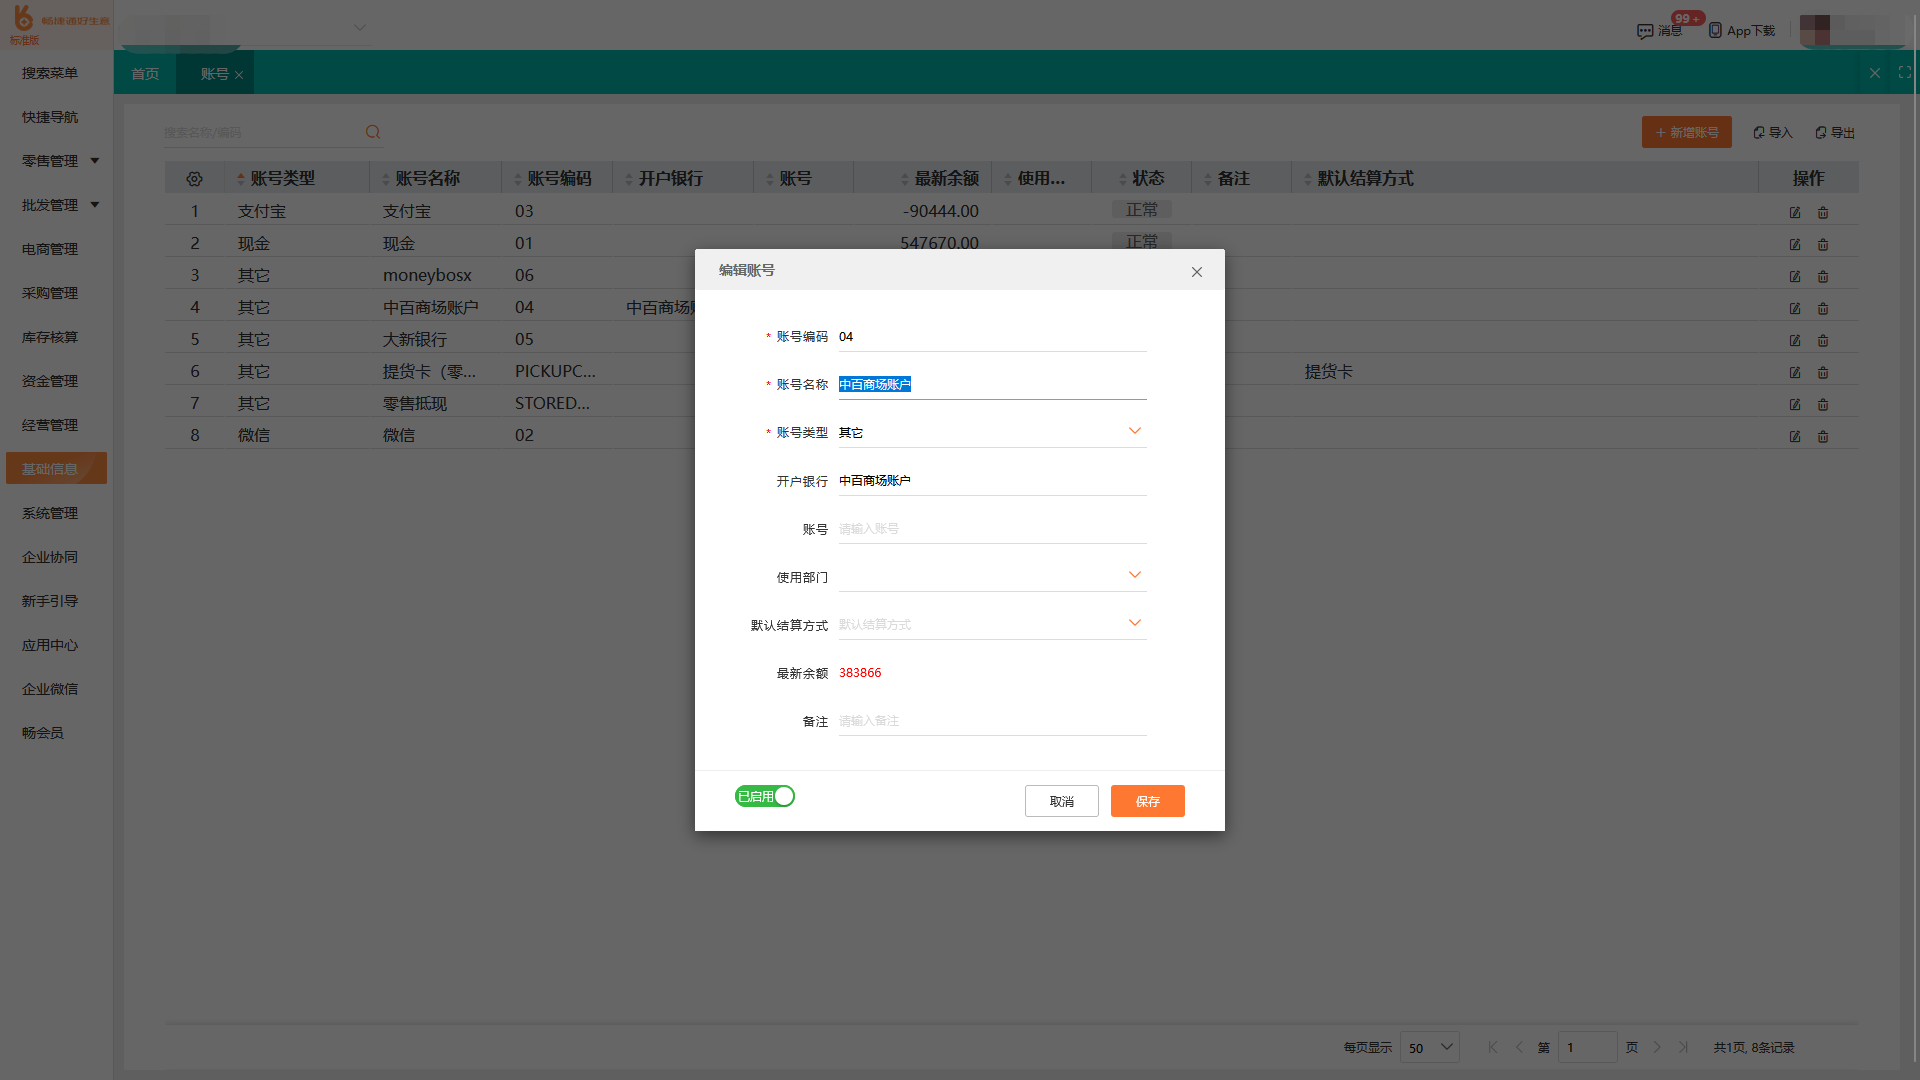Click the 取消 button in dialog
The image size is (1920, 1080).
coord(1062,800)
